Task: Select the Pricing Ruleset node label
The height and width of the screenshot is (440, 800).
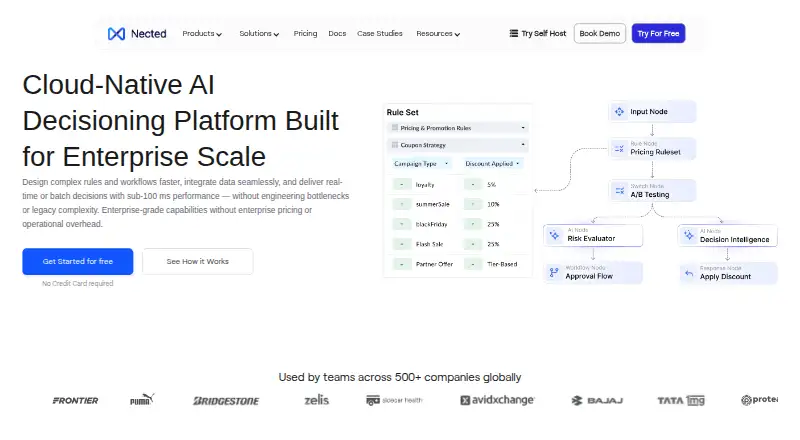Action: (655, 152)
